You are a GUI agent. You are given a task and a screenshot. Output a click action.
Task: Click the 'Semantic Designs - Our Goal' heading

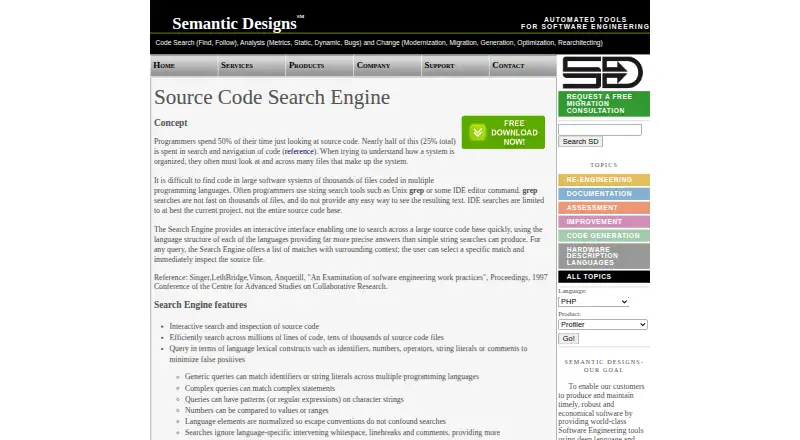(604, 366)
